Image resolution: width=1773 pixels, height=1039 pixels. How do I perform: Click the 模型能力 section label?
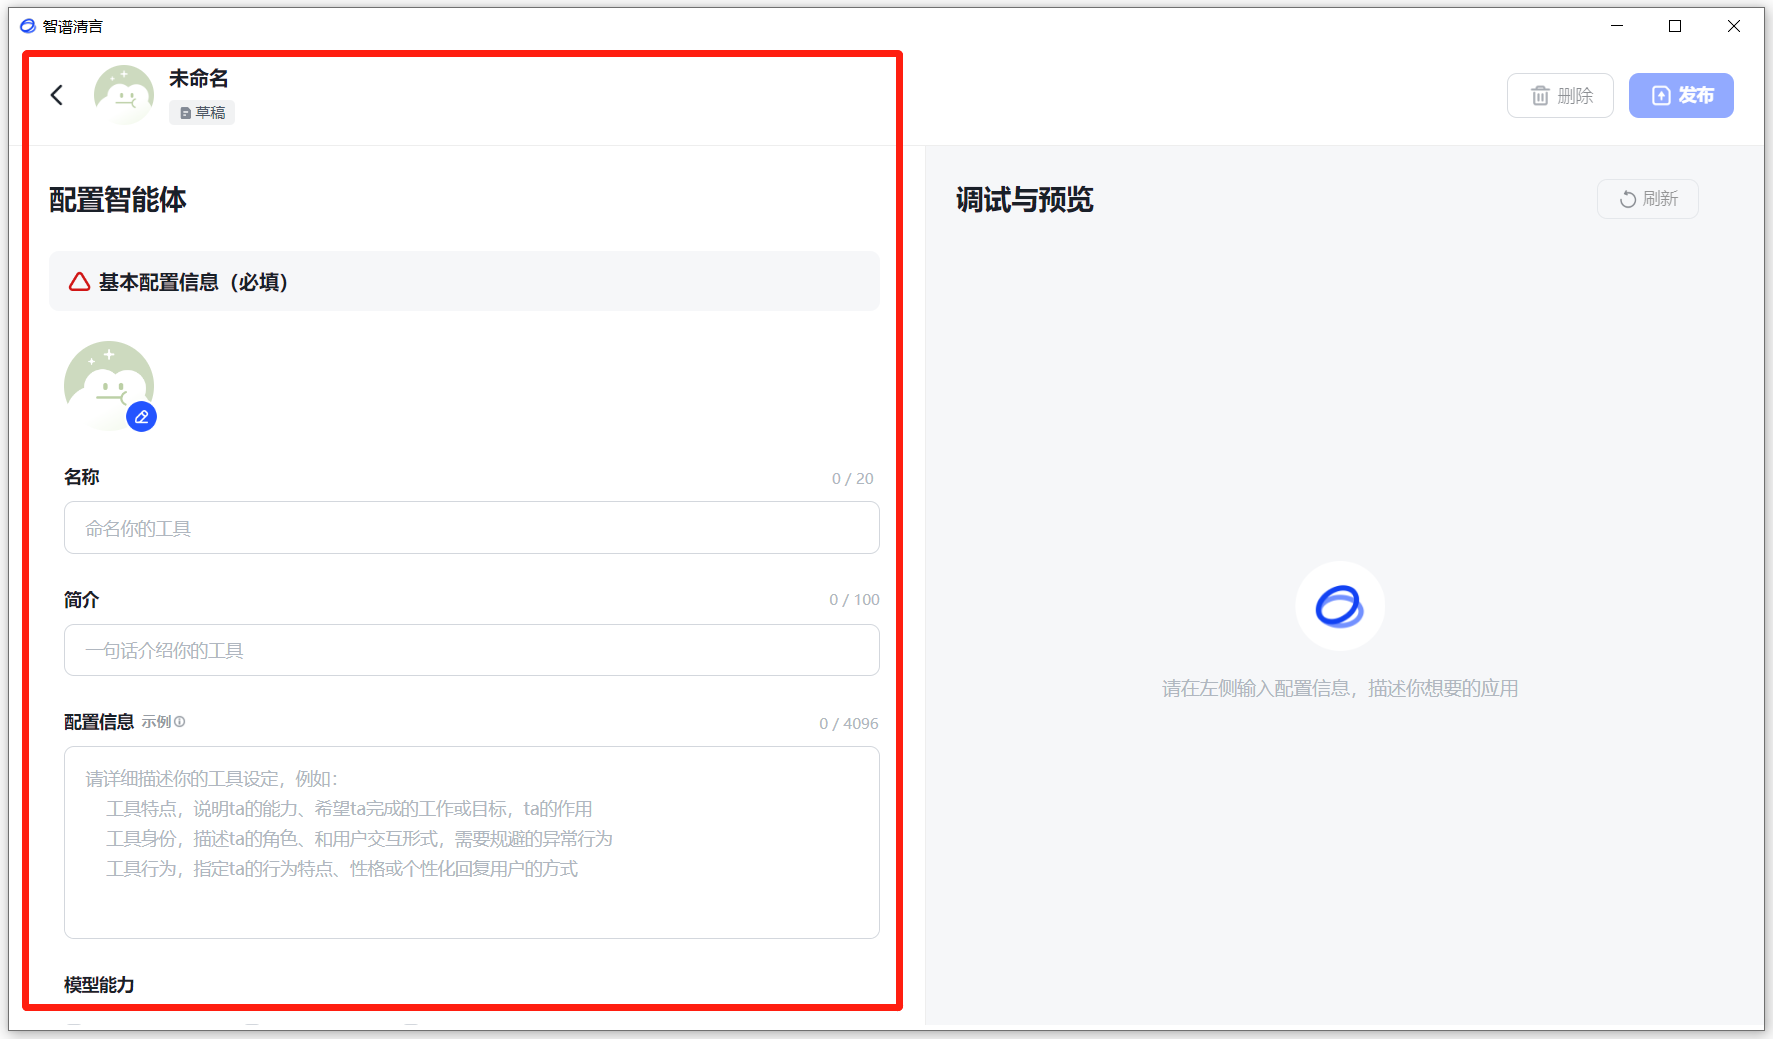(x=99, y=985)
